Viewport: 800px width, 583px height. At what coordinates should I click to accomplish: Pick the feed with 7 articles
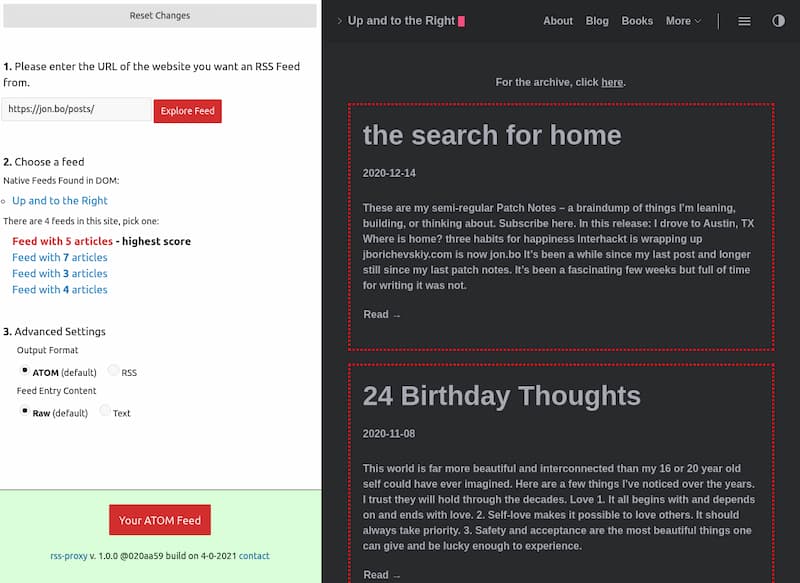pos(60,258)
